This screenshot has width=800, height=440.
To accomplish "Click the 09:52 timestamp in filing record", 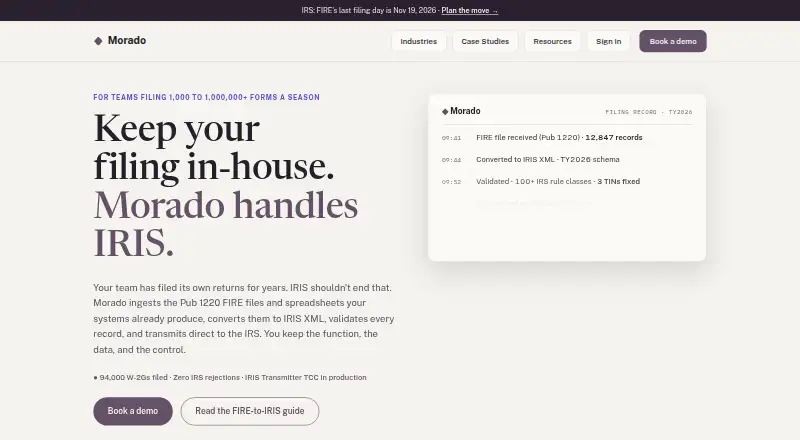I will (x=451, y=182).
